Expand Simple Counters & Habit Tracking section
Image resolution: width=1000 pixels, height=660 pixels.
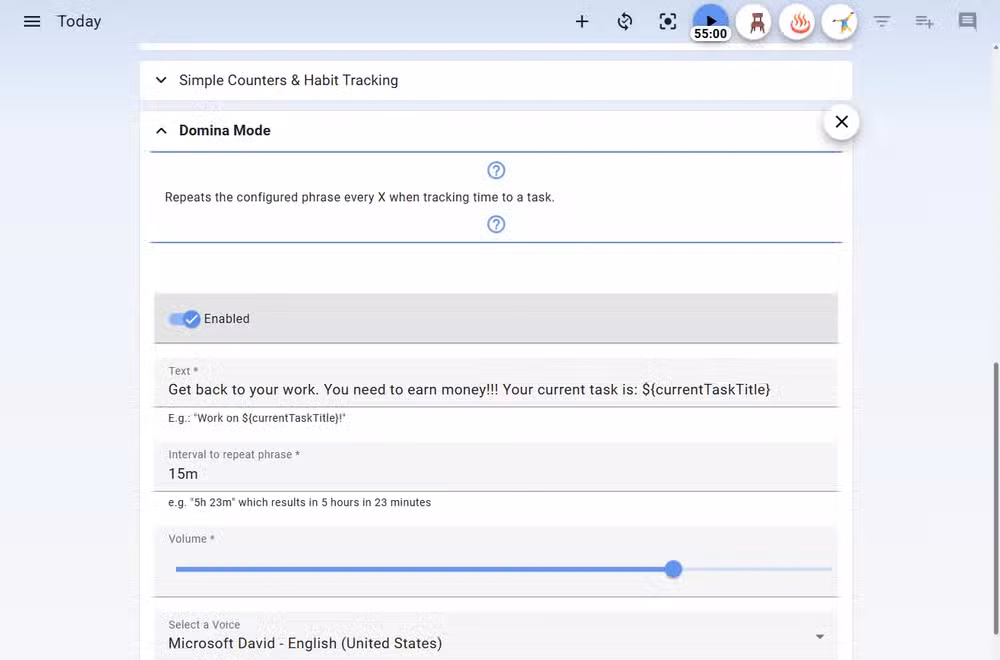pos(496,80)
